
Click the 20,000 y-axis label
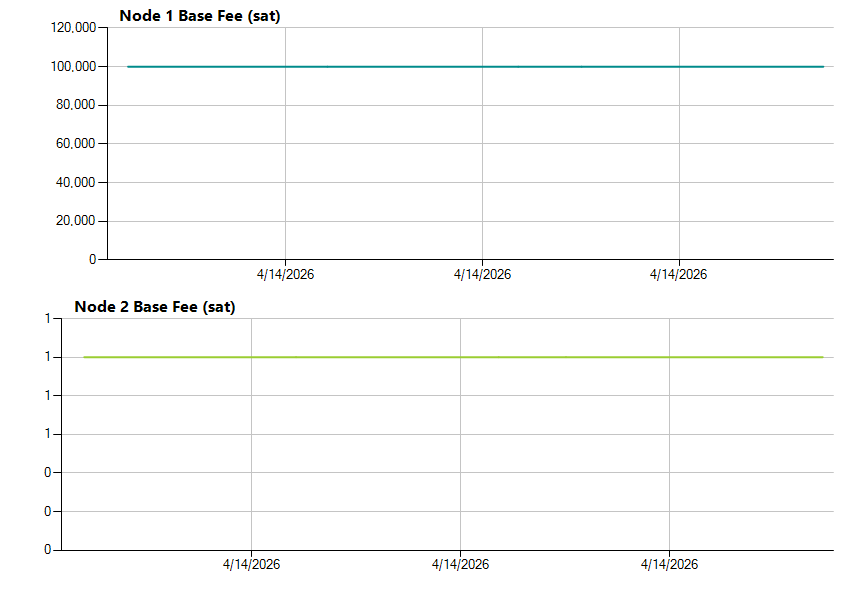[75, 221]
